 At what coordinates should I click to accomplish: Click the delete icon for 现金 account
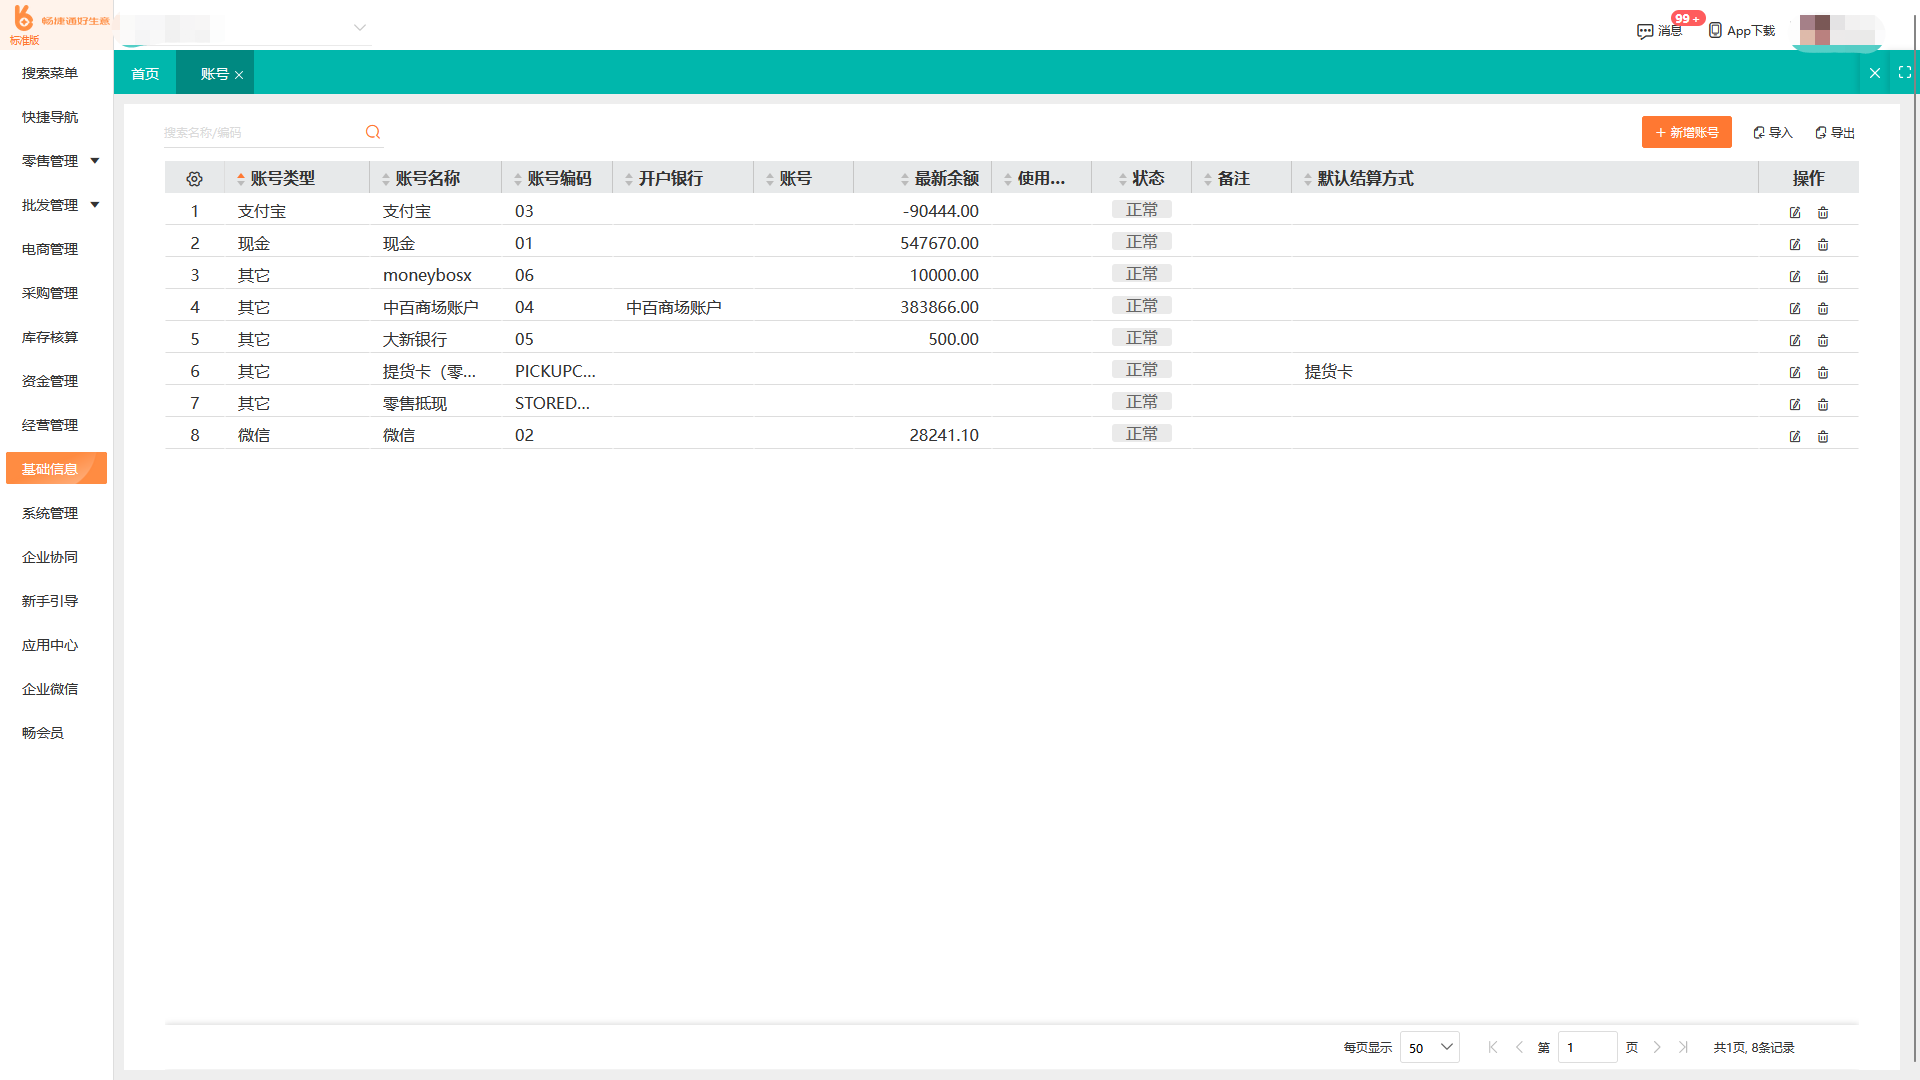[1822, 243]
